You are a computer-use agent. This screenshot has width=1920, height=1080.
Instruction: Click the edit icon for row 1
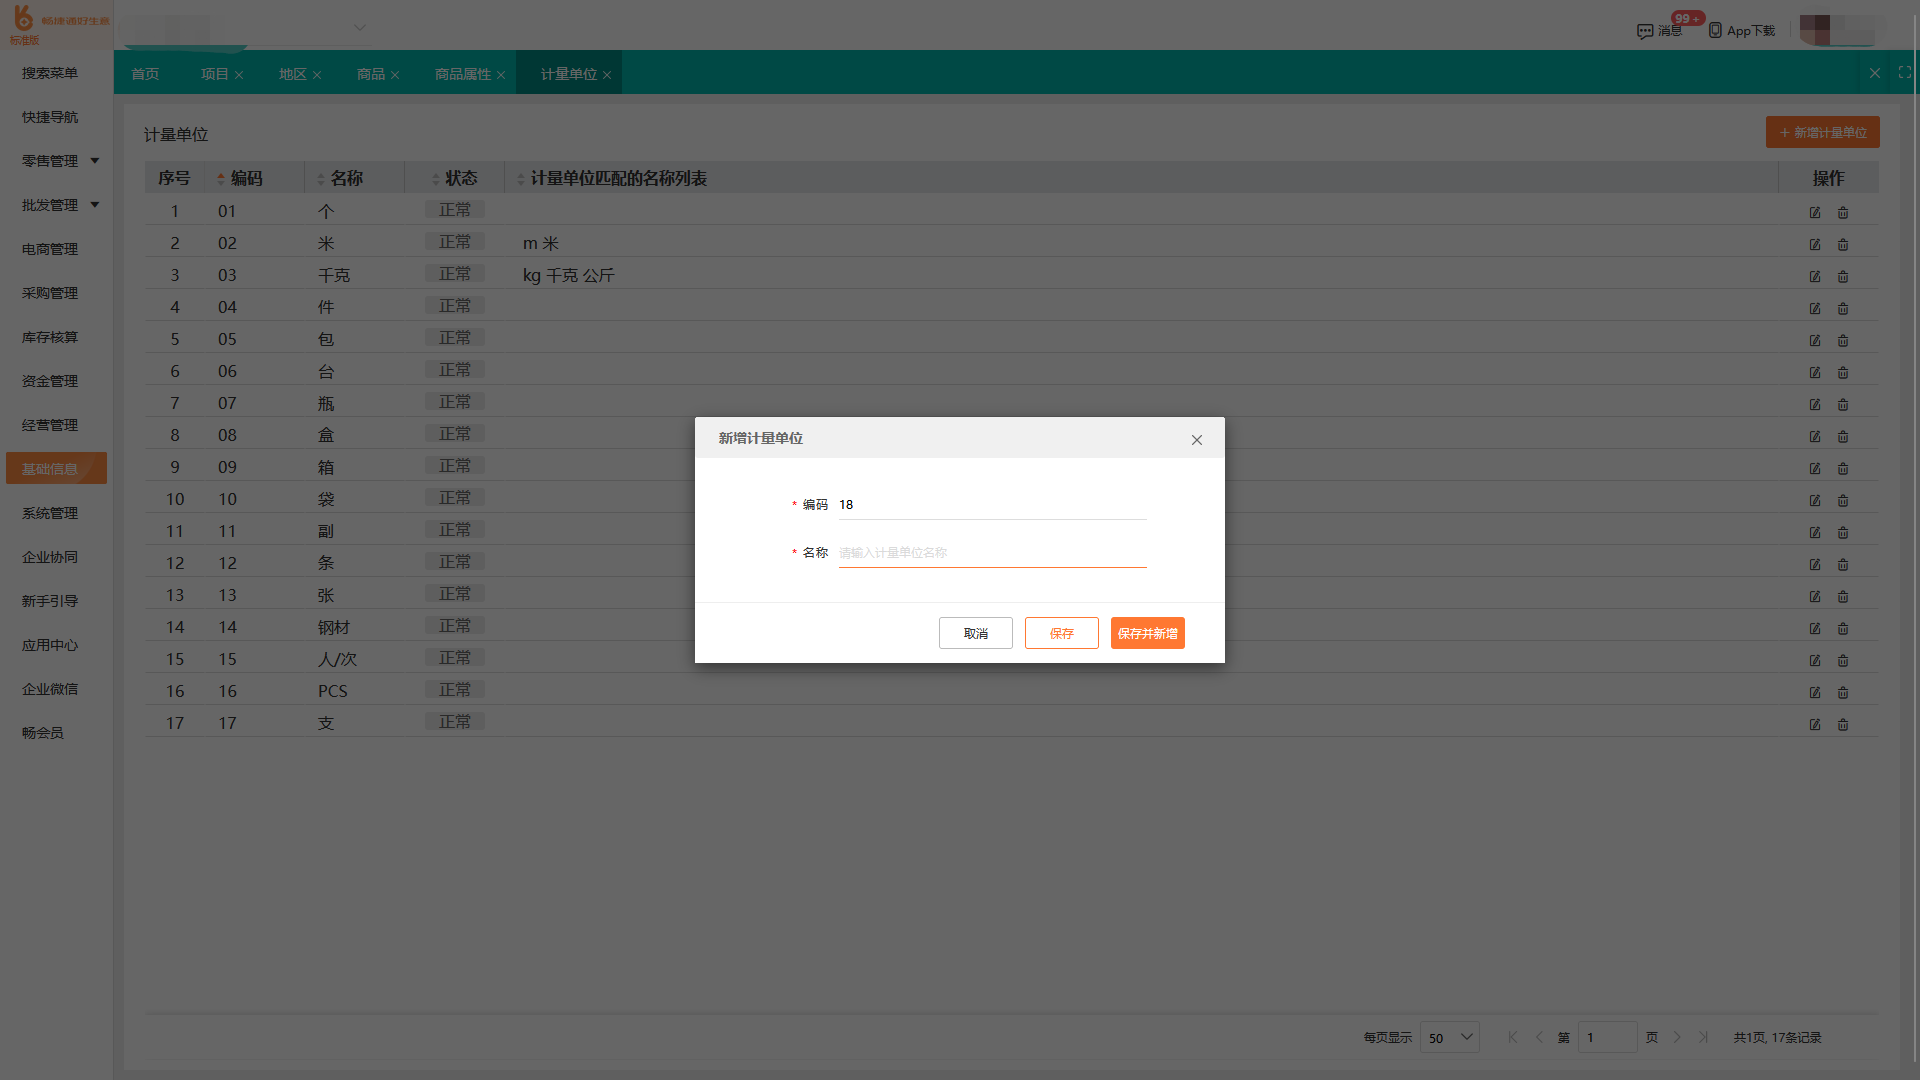(x=1815, y=211)
